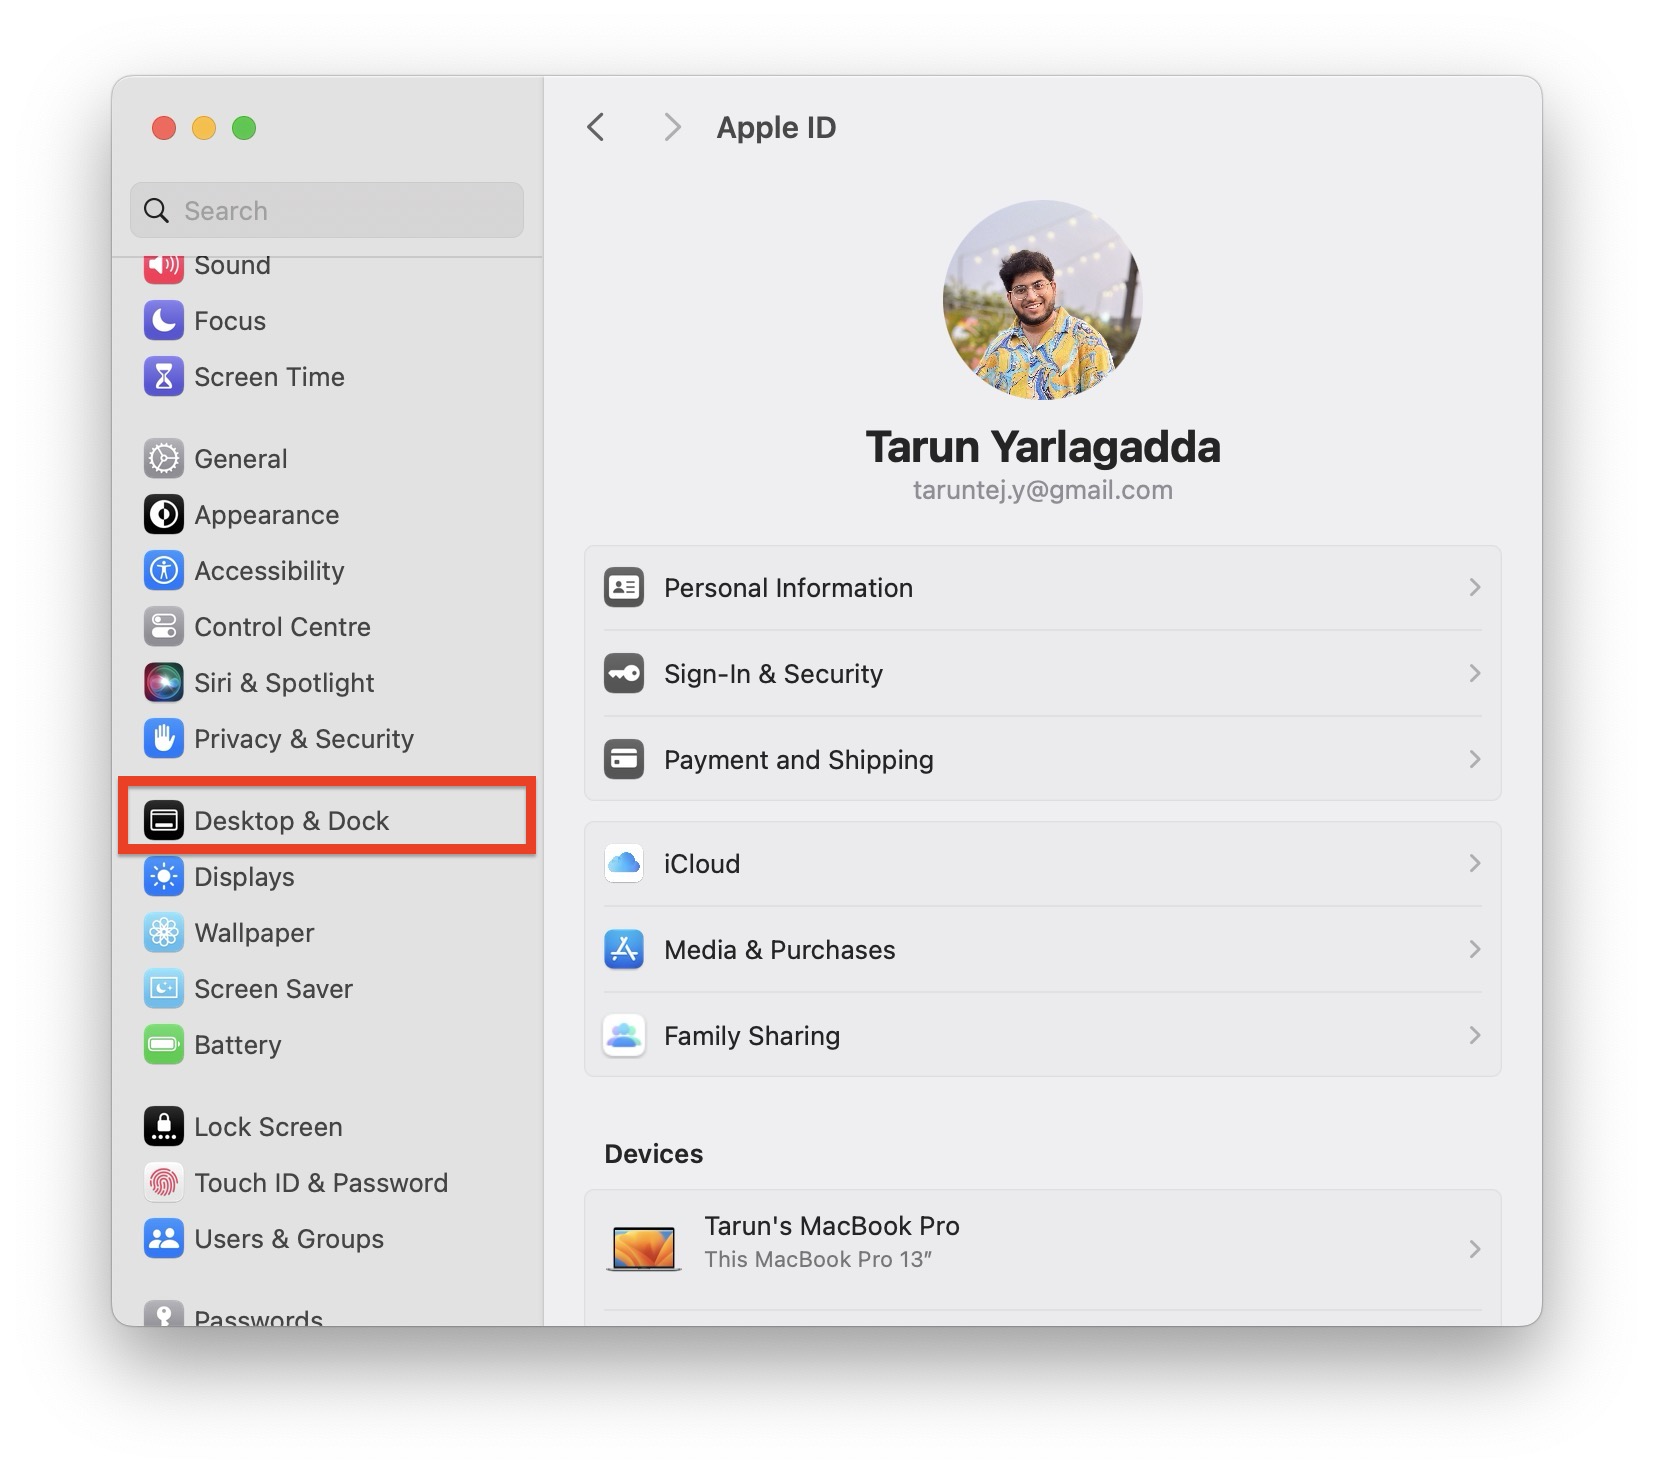Image resolution: width=1654 pixels, height=1474 pixels.
Task: Open the Lock Screen padlock icon
Action: [x=163, y=1127]
